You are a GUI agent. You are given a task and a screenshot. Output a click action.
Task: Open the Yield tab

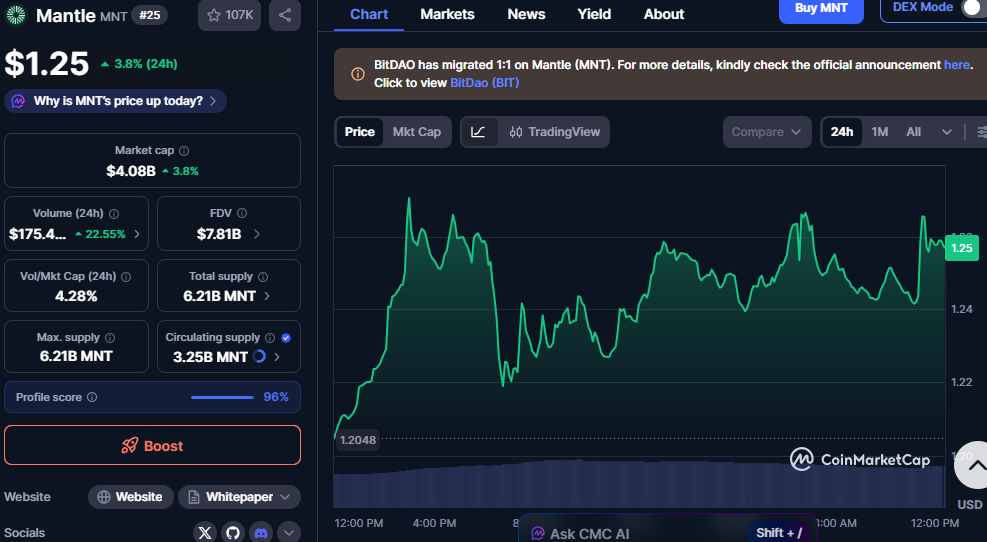click(x=594, y=14)
